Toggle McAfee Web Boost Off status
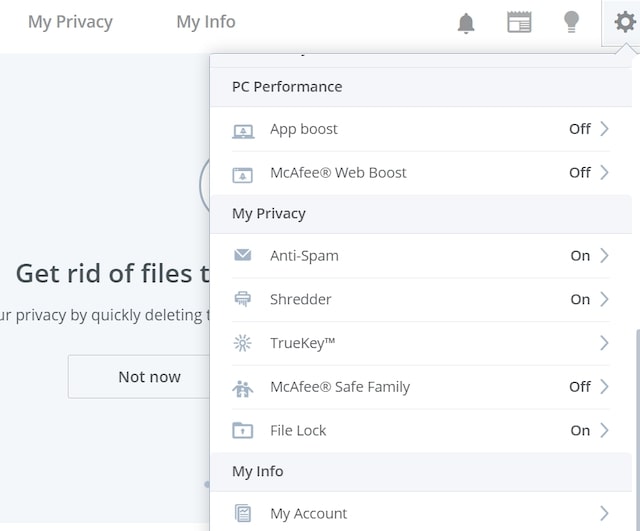Image resolution: width=640 pixels, height=531 pixels. [x=580, y=173]
